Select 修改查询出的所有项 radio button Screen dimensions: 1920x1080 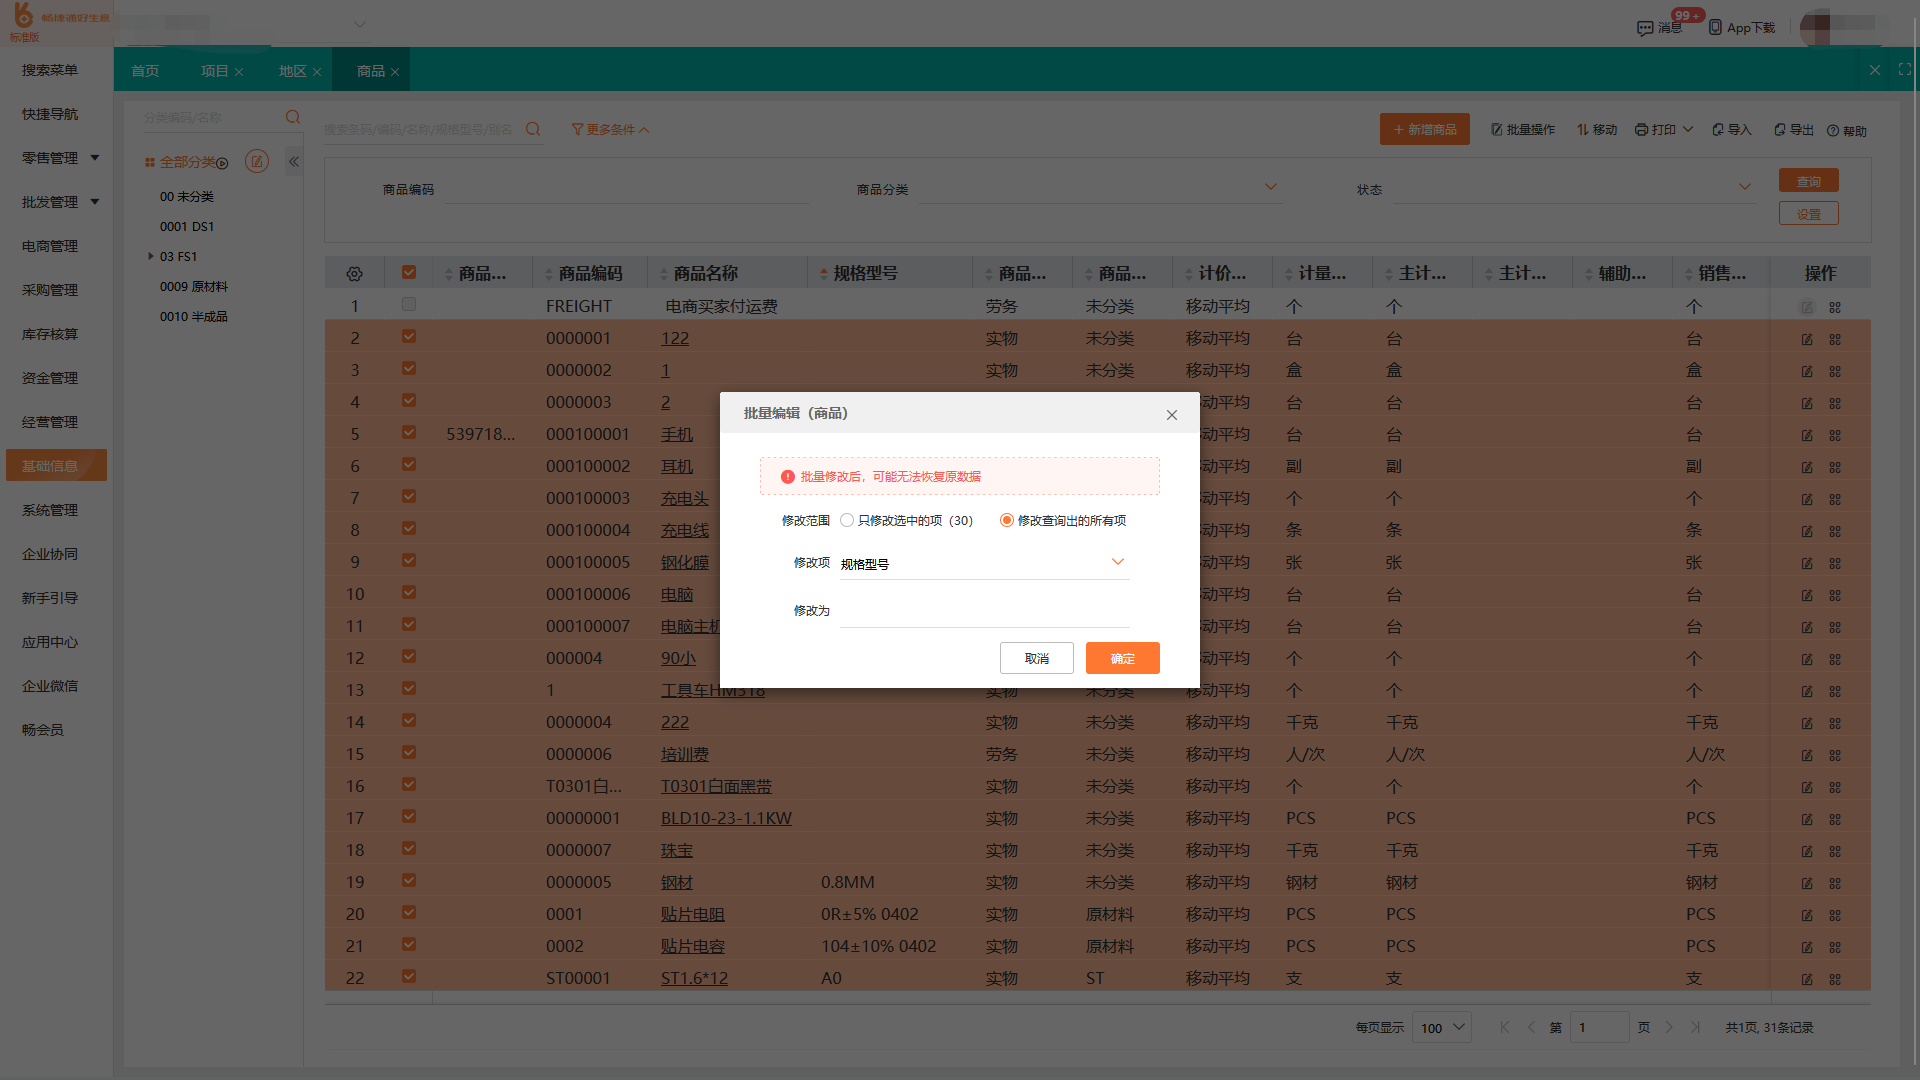pos(1006,520)
